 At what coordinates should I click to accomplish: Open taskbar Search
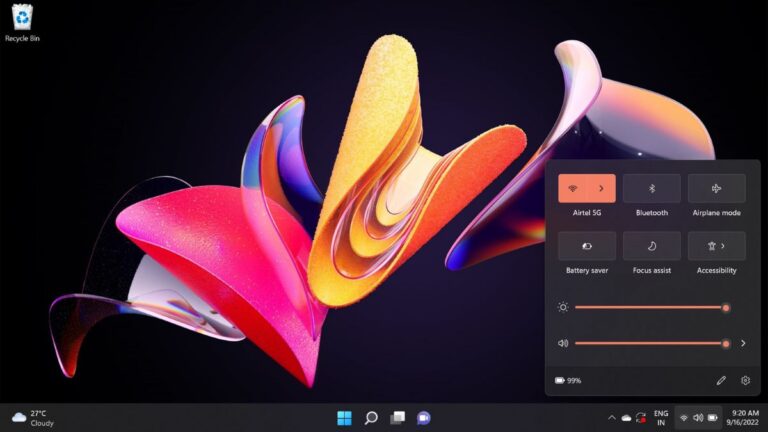click(371, 418)
